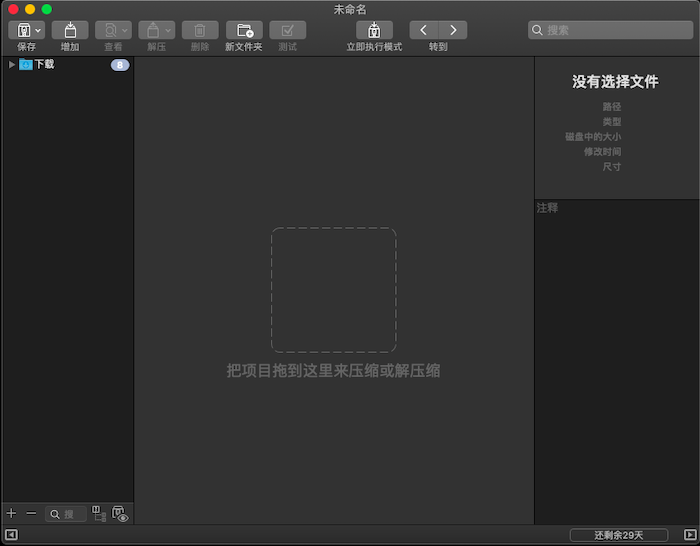Click the 新文件夹 (New Folder) toolbar icon
The image size is (700, 546).
pos(244,31)
